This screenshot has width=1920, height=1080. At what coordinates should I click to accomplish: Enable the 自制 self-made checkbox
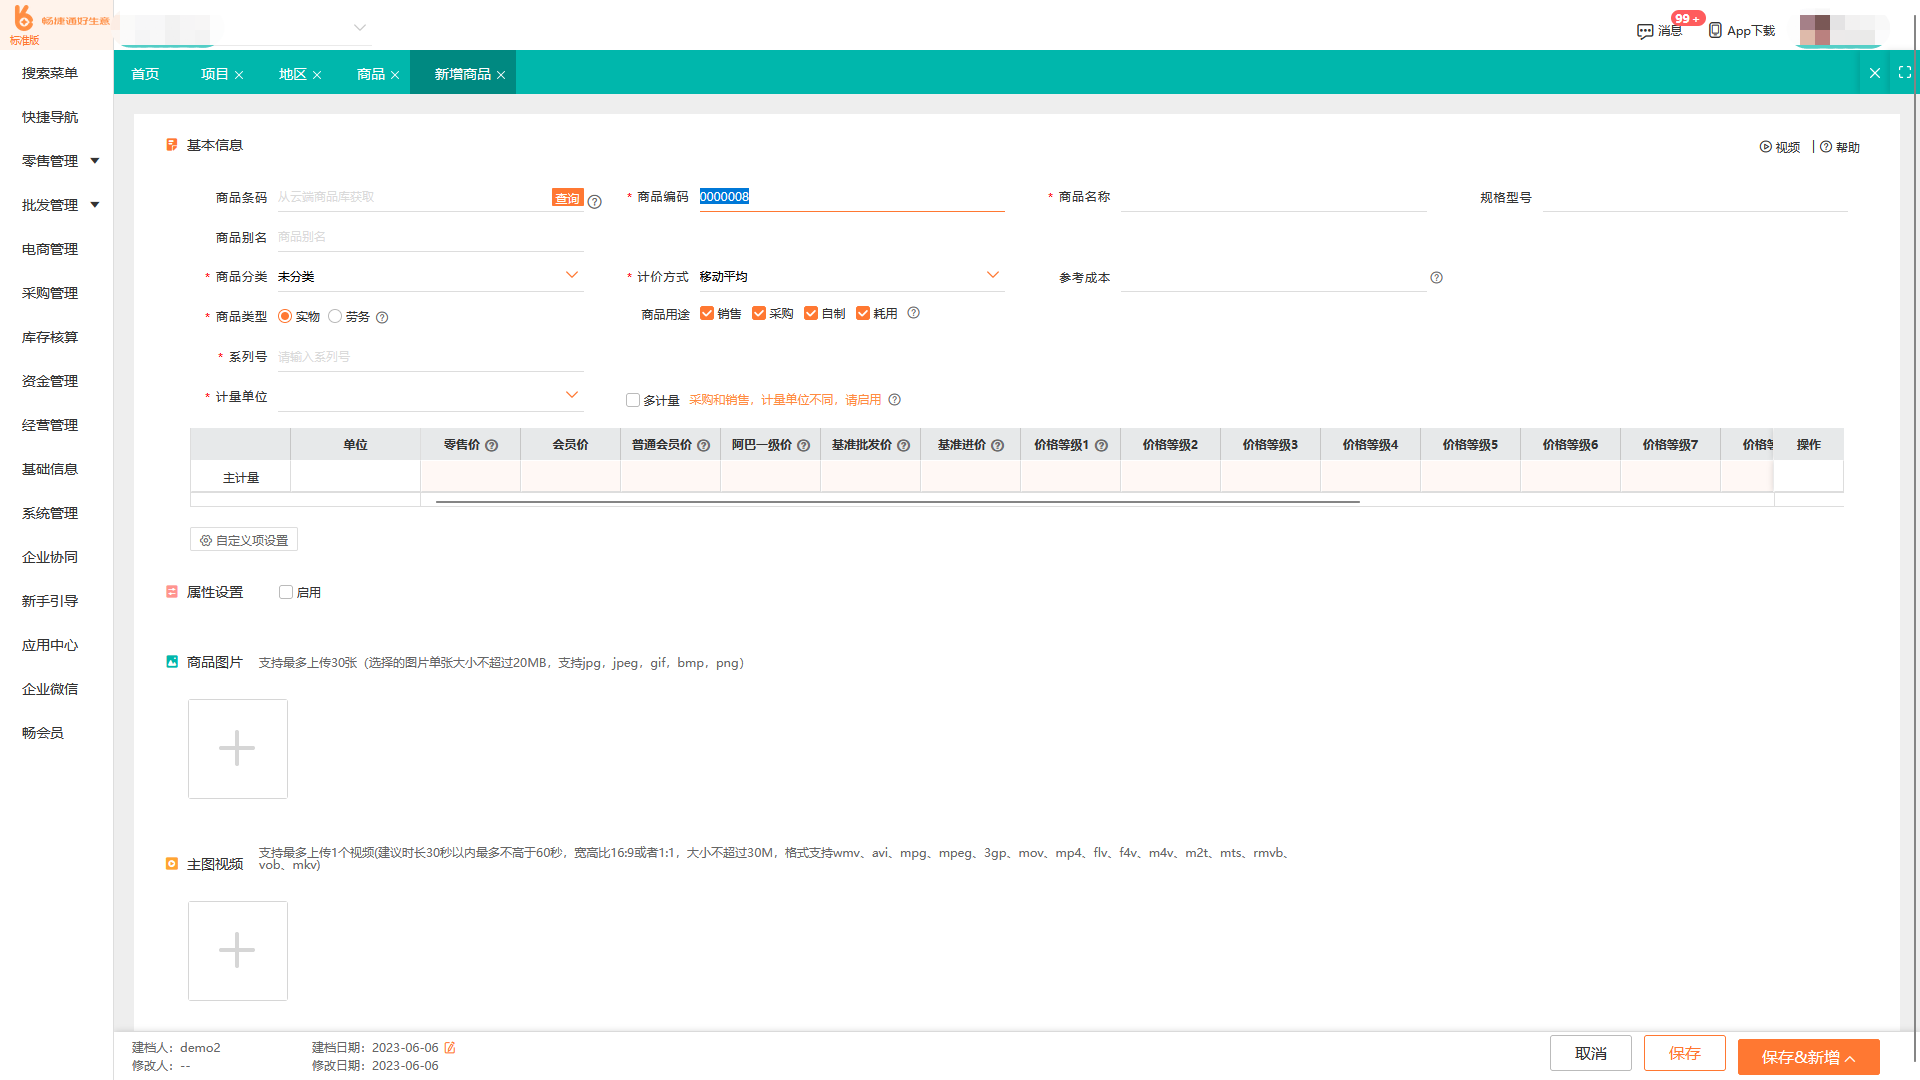(x=810, y=313)
